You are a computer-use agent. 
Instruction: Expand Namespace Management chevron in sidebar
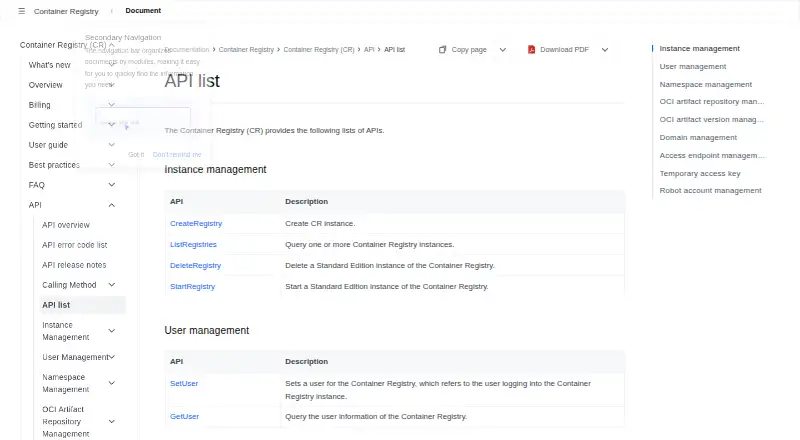(x=111, y=383)
